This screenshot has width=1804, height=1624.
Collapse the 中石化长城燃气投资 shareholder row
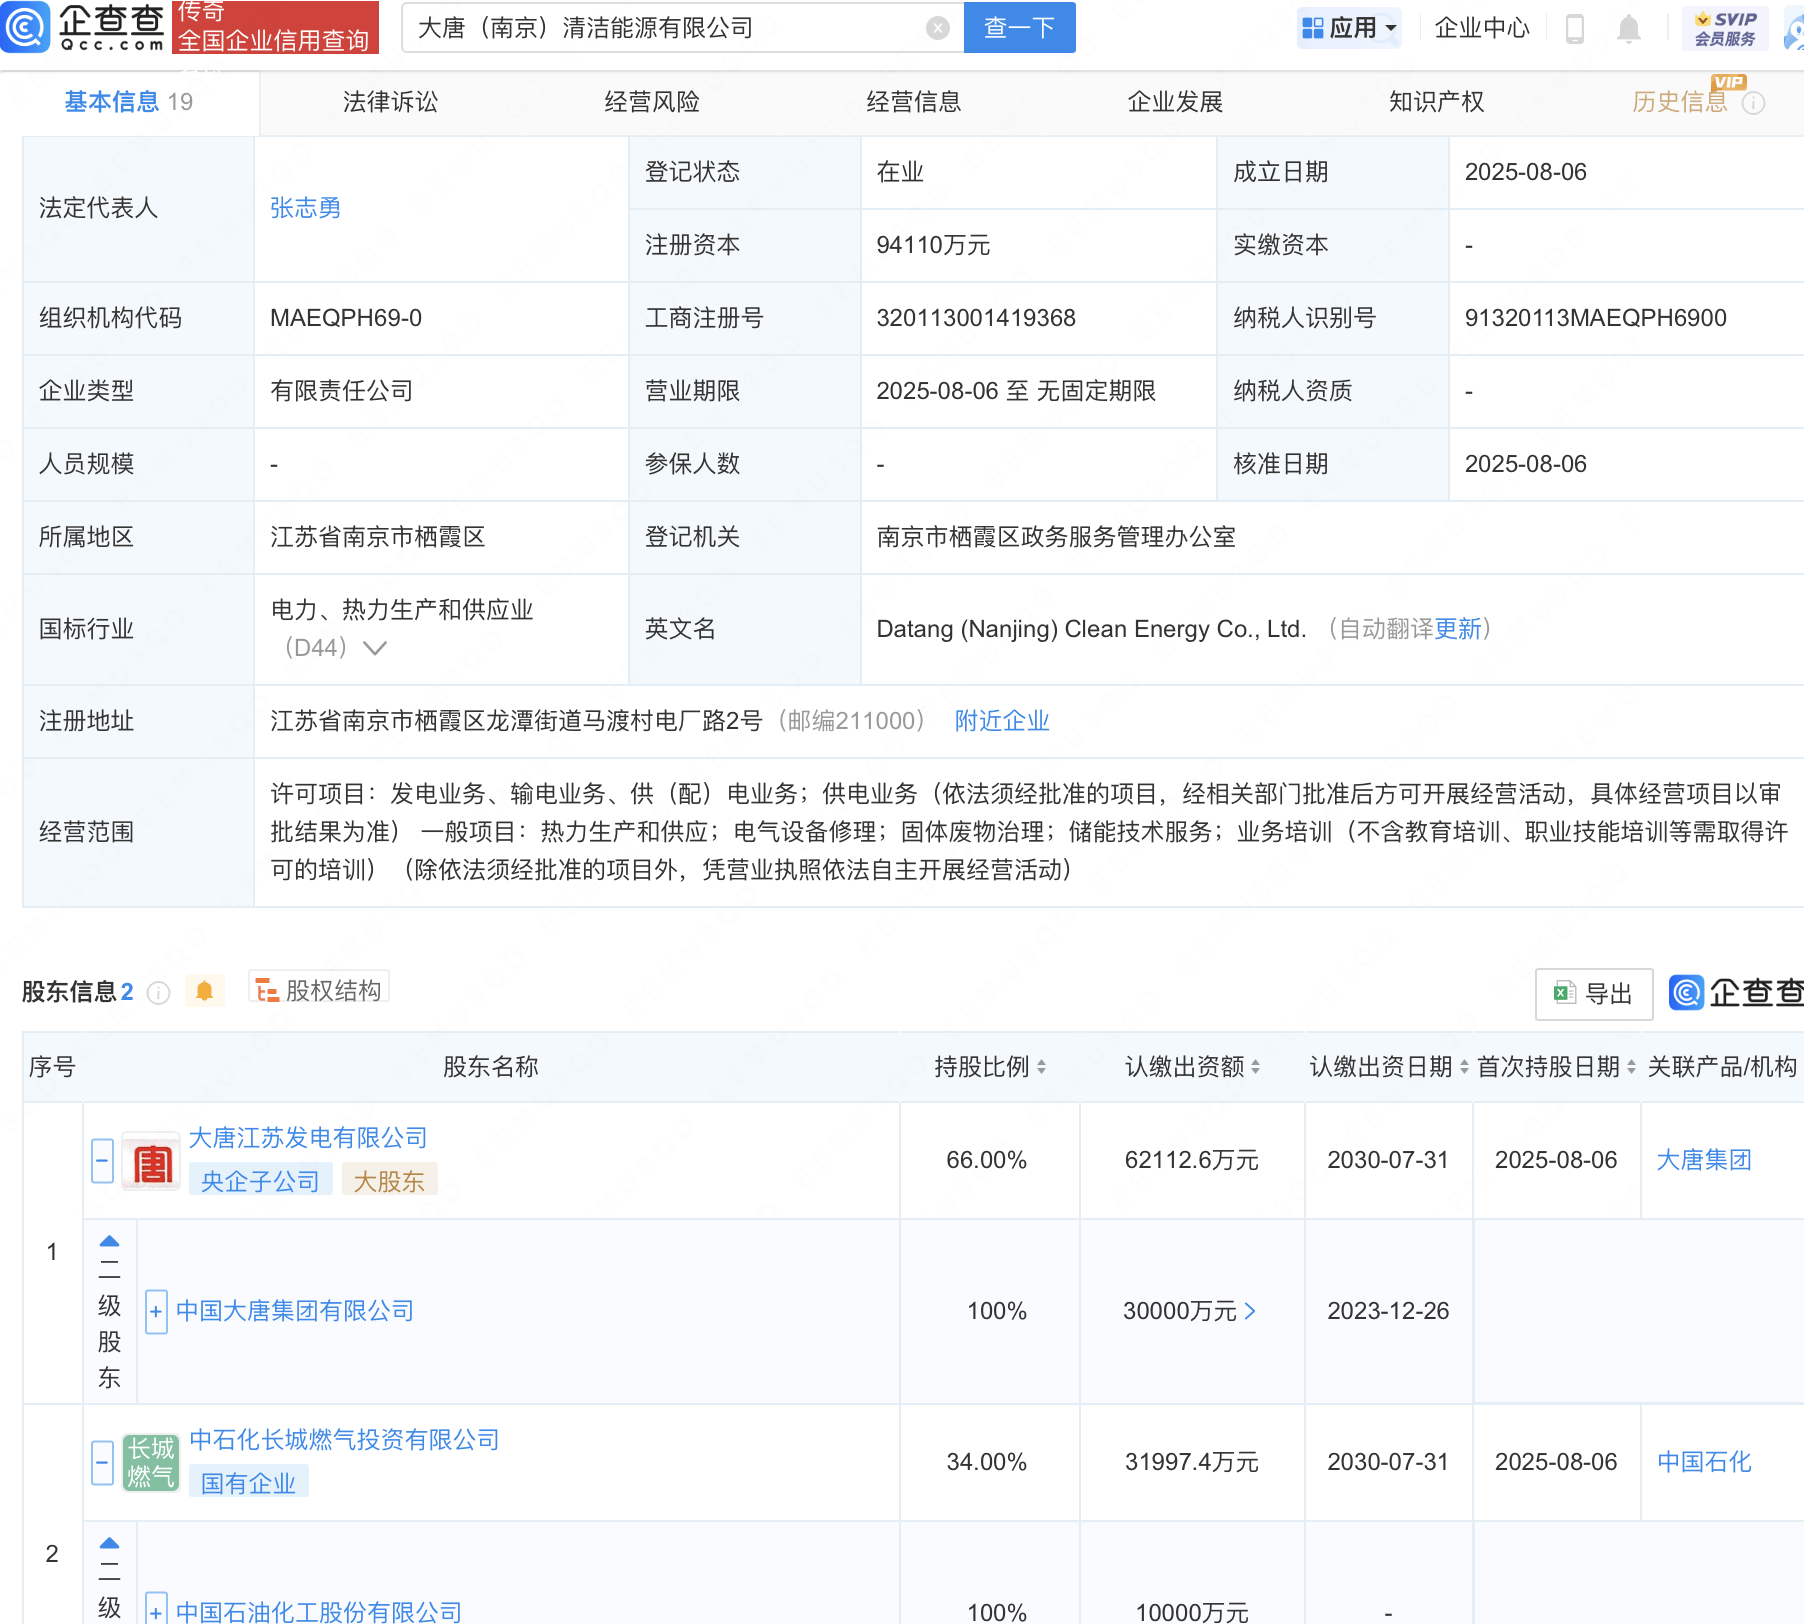102,1463
